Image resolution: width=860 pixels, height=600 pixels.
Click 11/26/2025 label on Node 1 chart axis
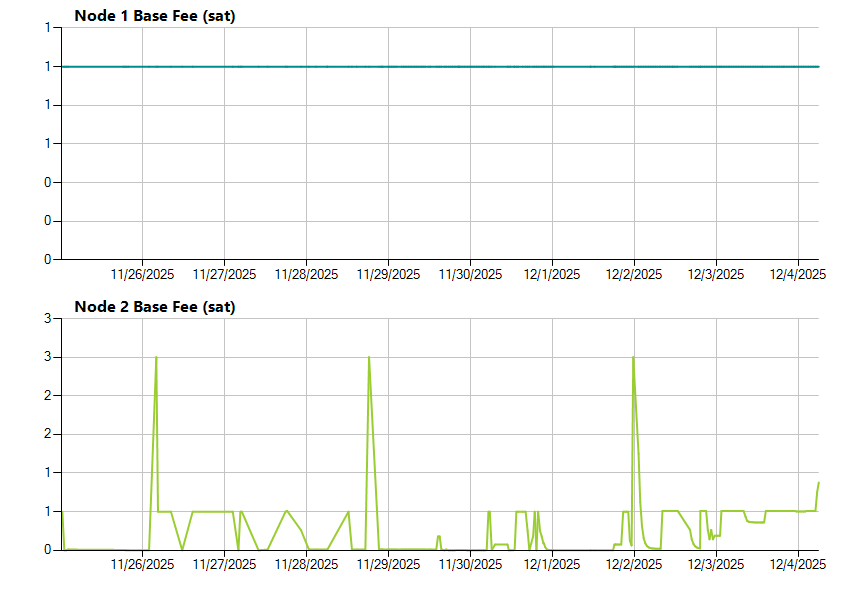(142, 274)
